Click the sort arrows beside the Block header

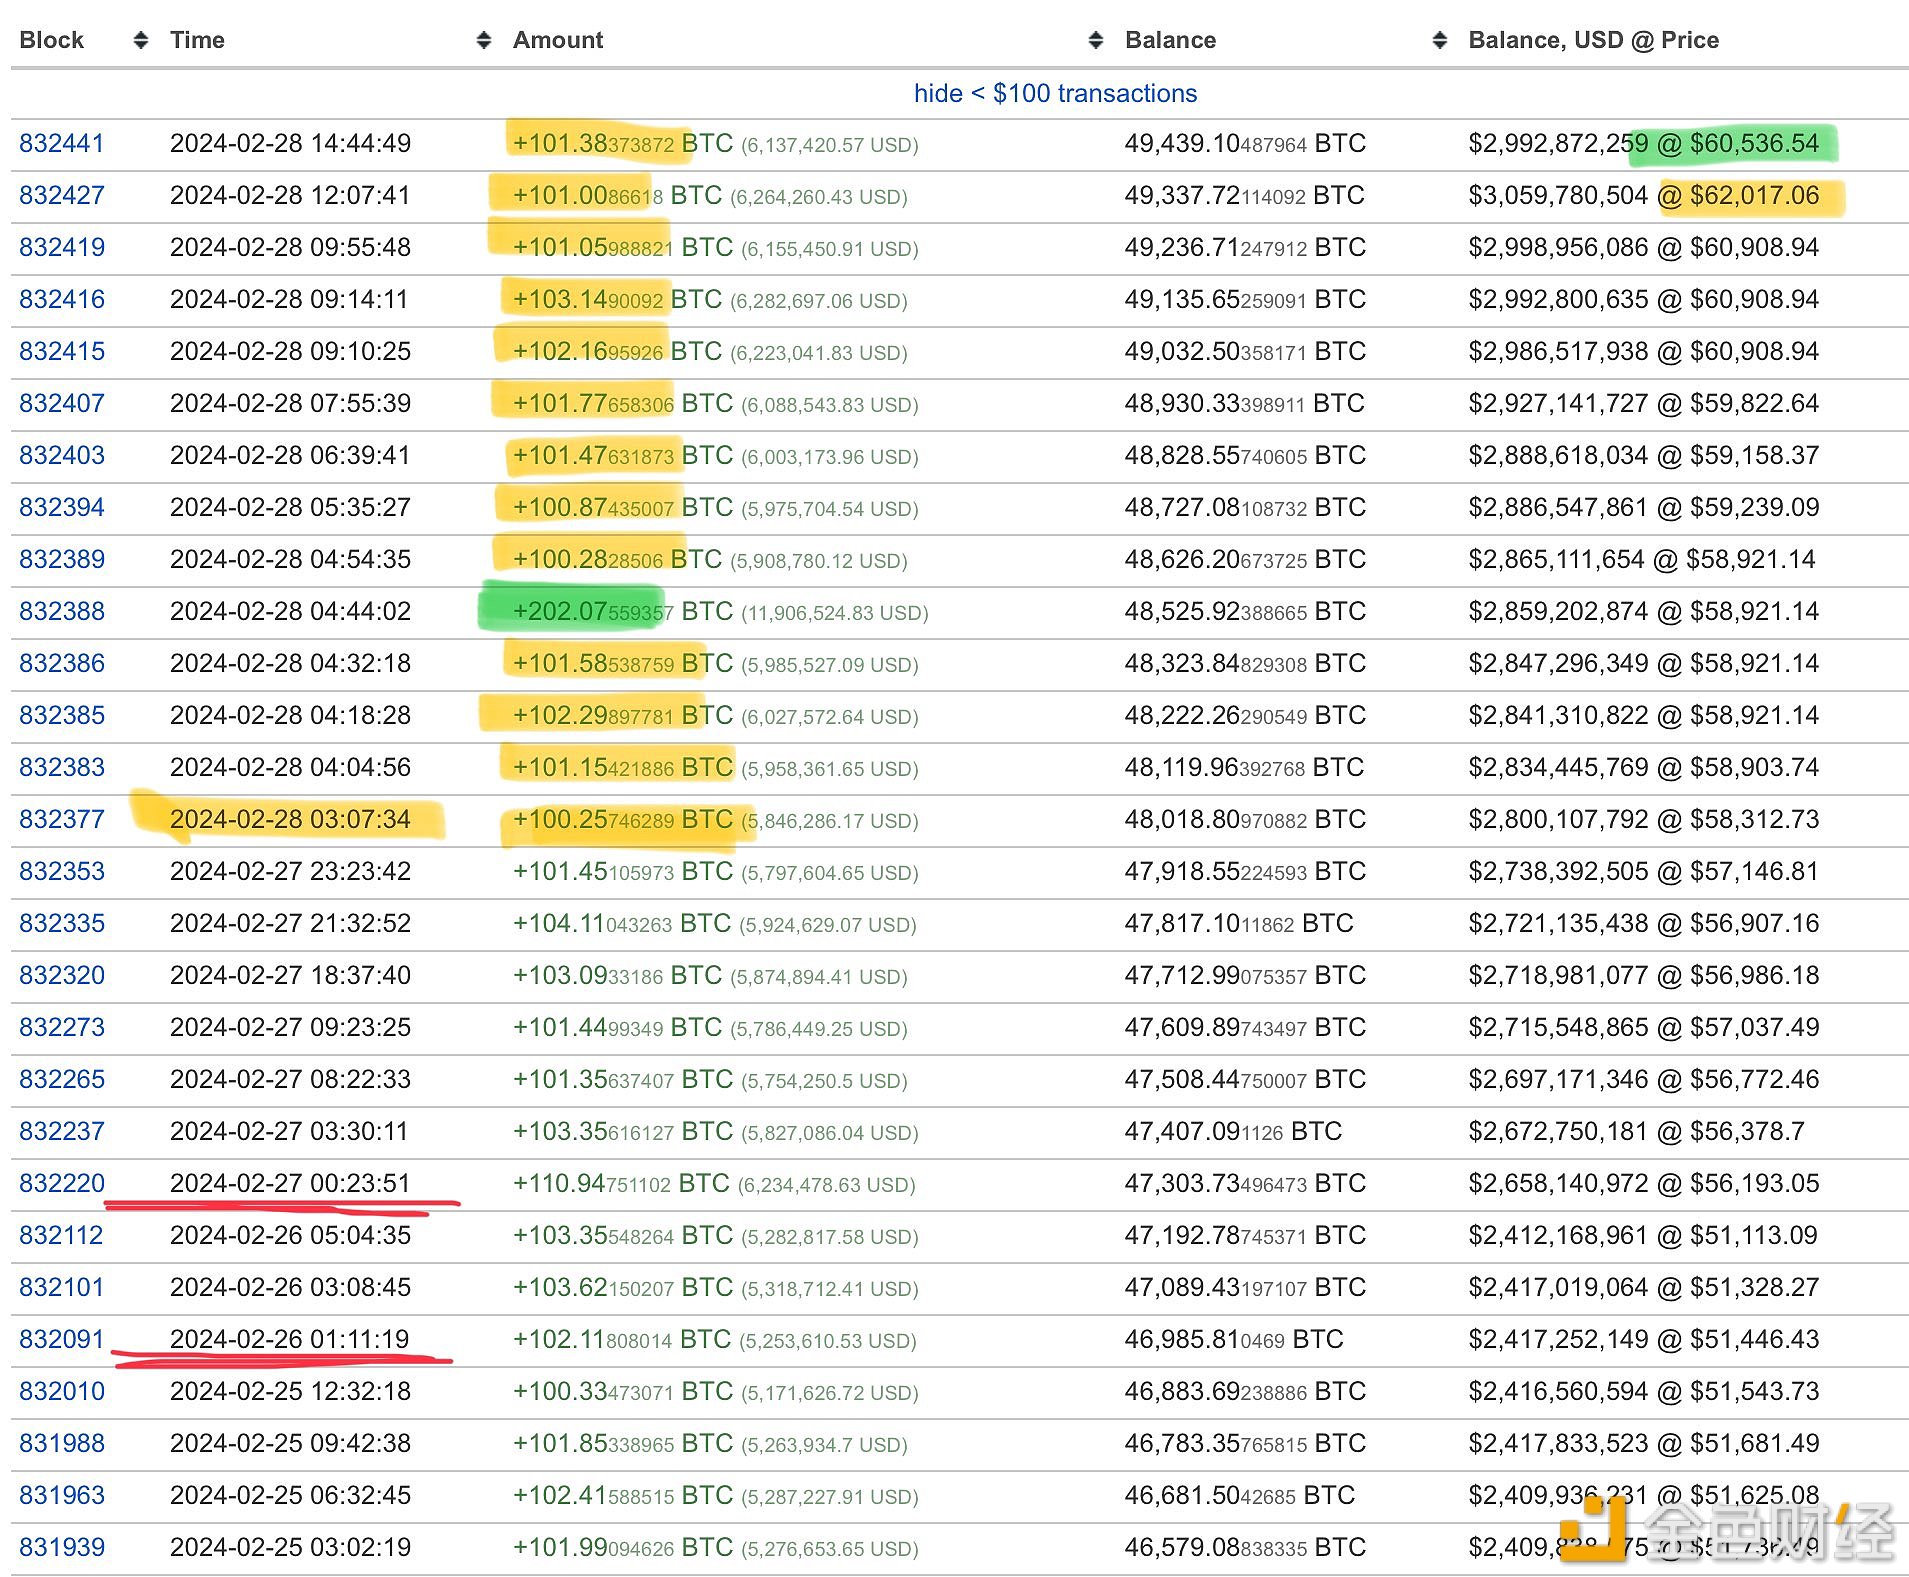coord(140,40)
